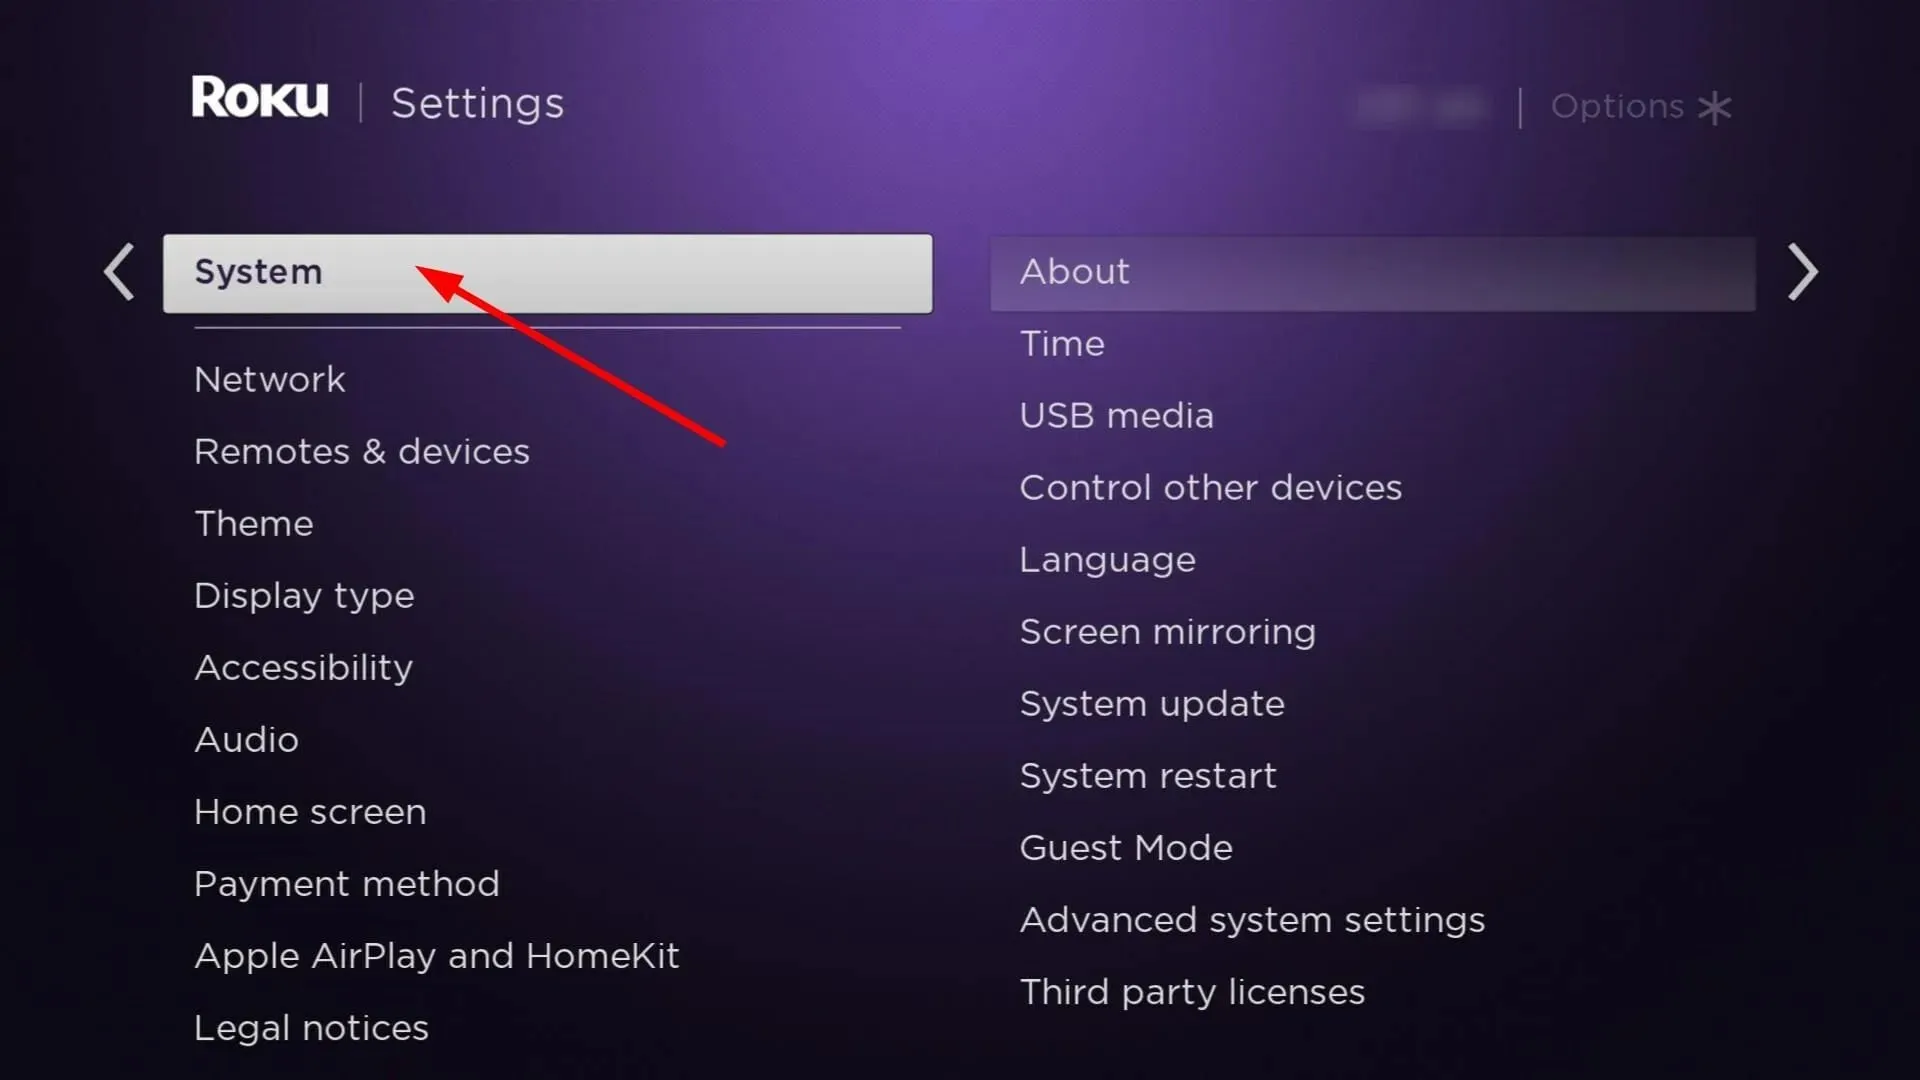
Task: Open Legal notices section
Action: click(x=310, y=1027)
